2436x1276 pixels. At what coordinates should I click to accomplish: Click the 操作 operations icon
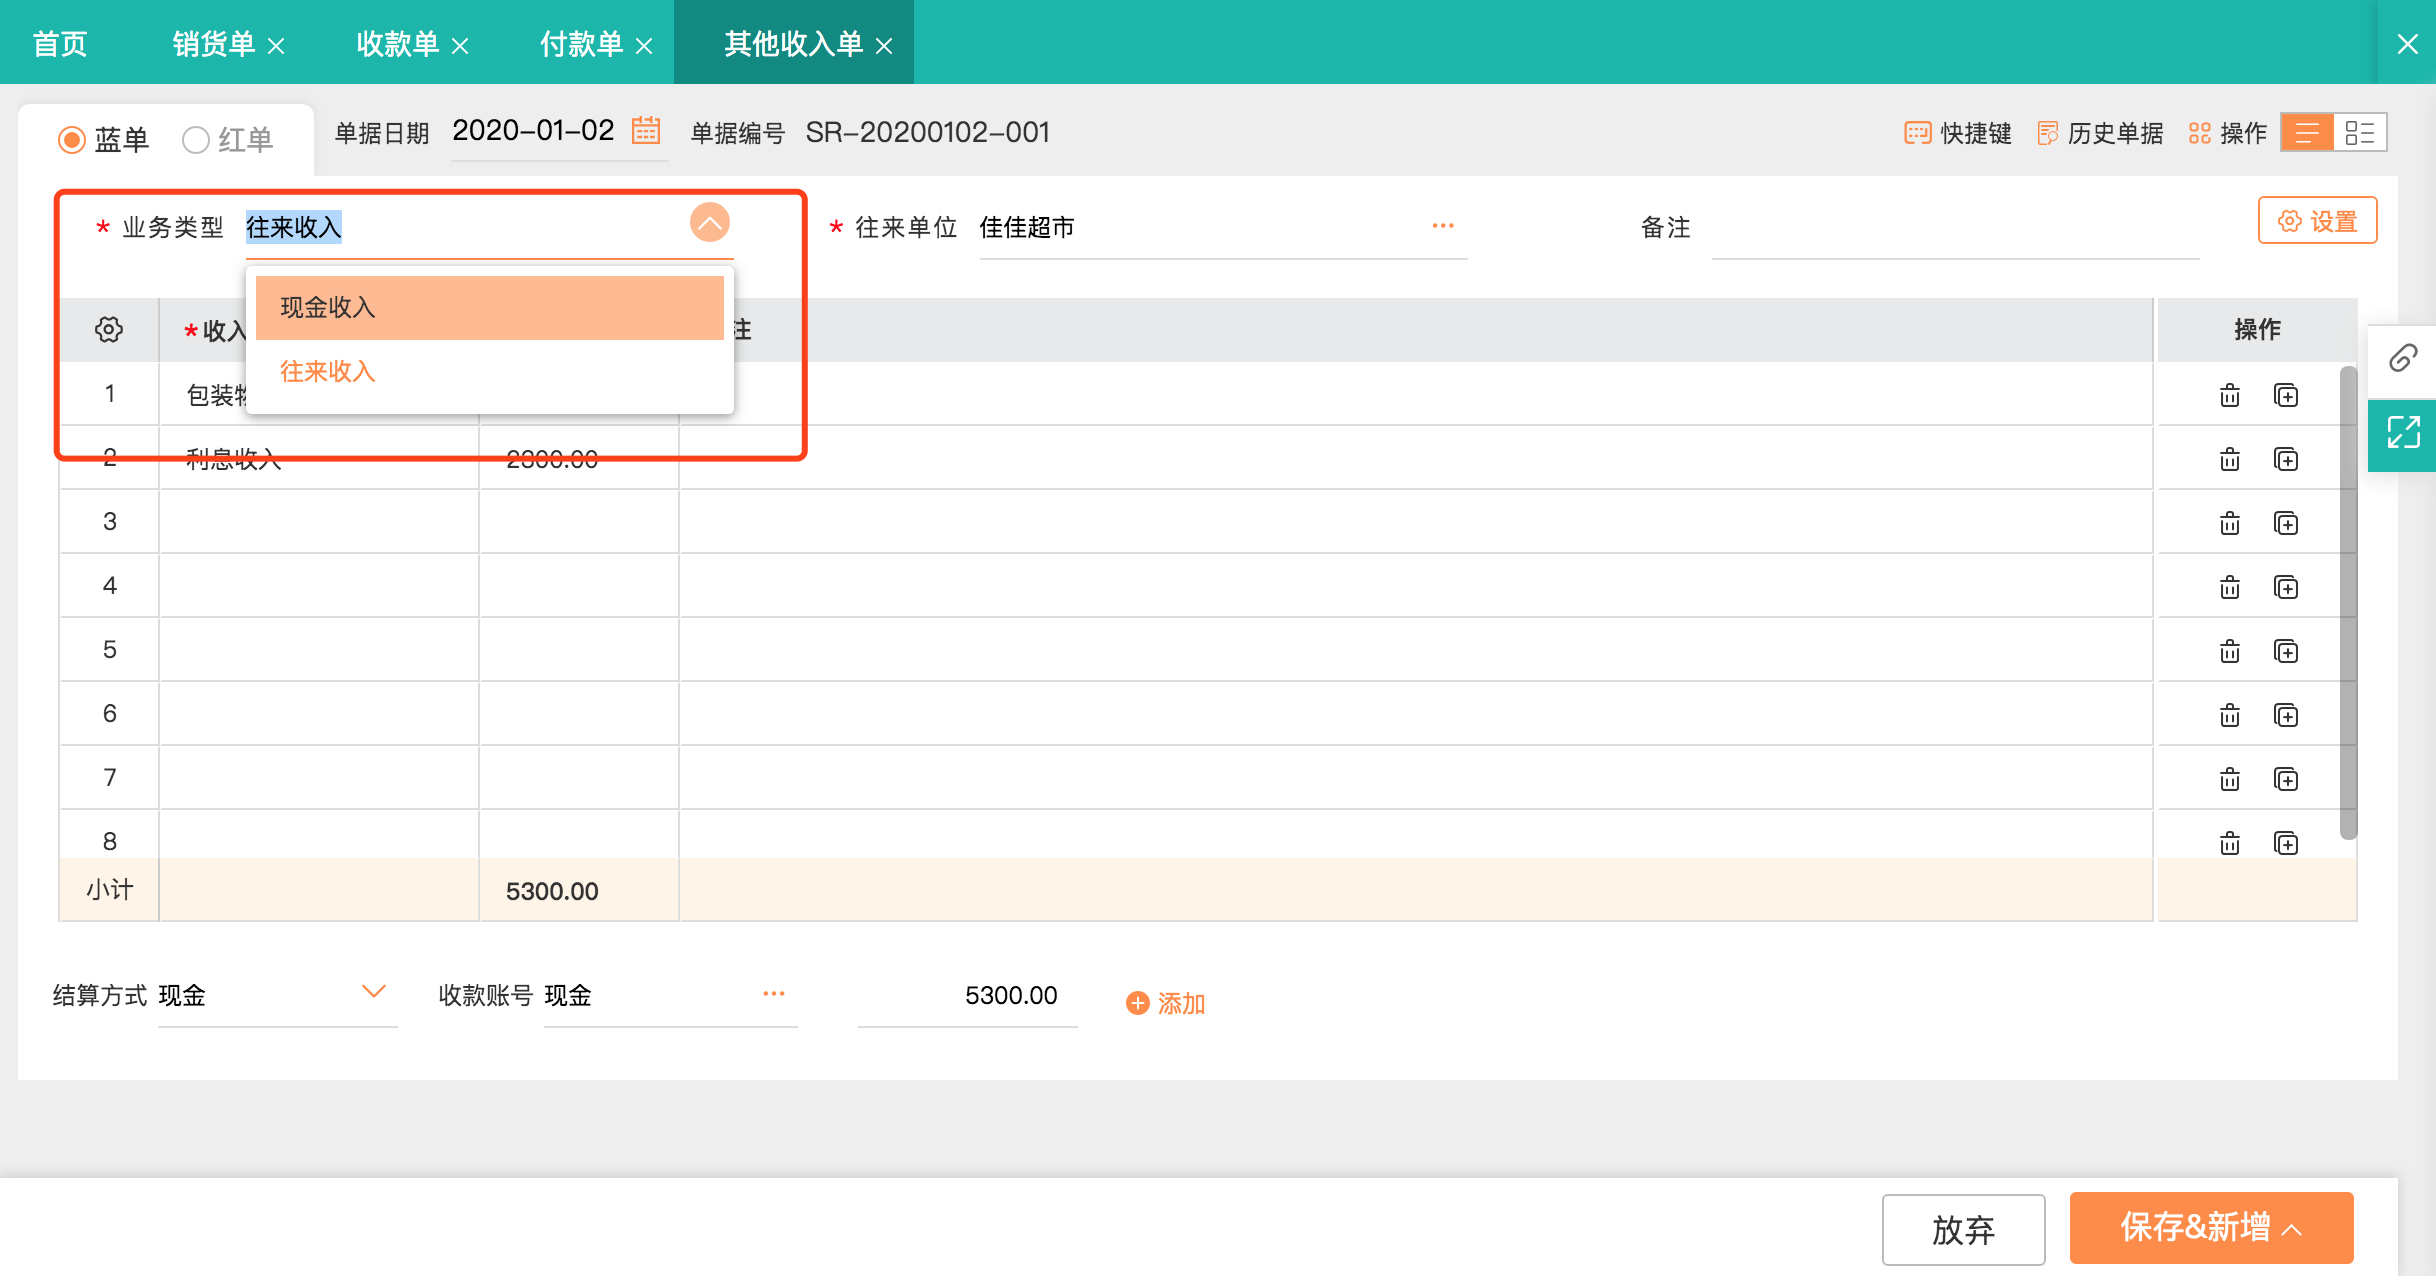(2199, 134)
